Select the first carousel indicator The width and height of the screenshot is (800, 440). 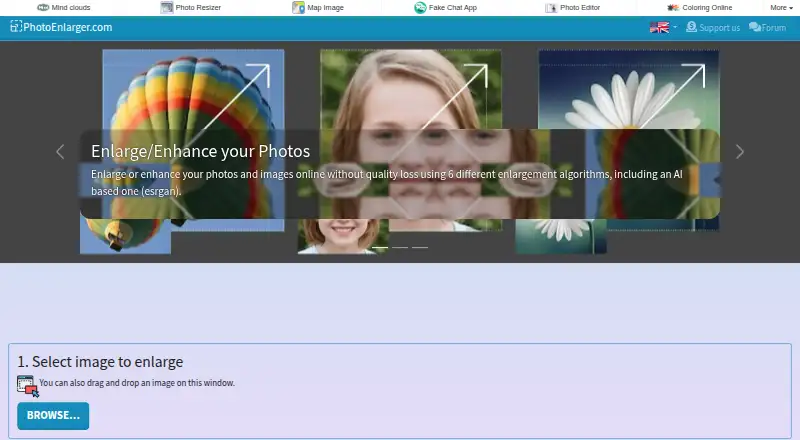(380, 248)
